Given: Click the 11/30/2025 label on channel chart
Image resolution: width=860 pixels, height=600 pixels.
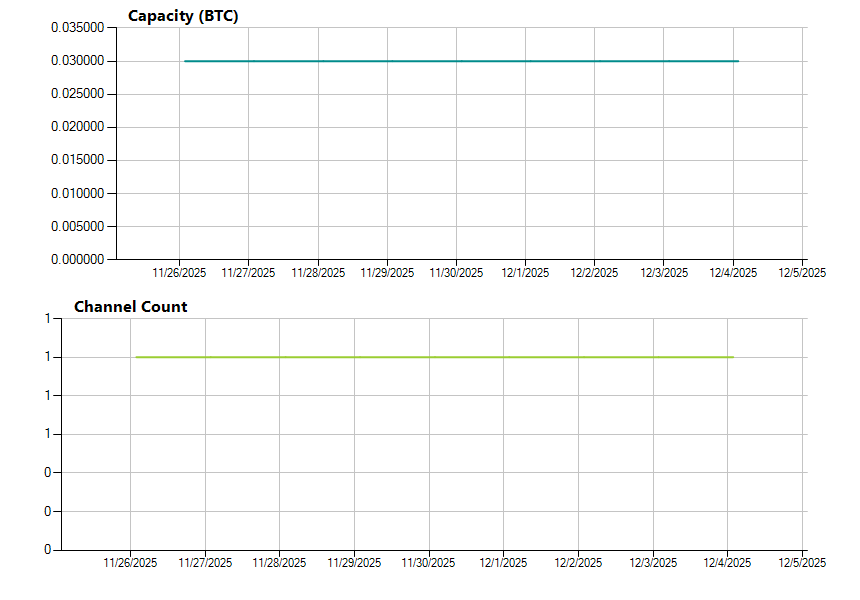Looking at the screenshot, I should [x=426, y=562].
